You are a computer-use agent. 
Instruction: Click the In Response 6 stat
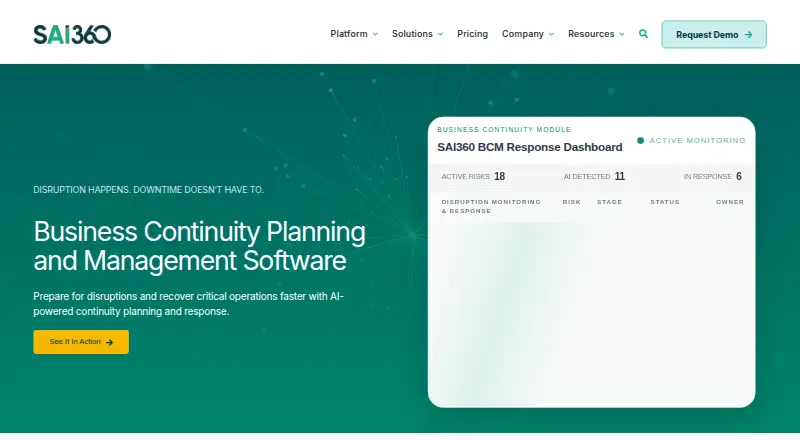coord(712,176)
